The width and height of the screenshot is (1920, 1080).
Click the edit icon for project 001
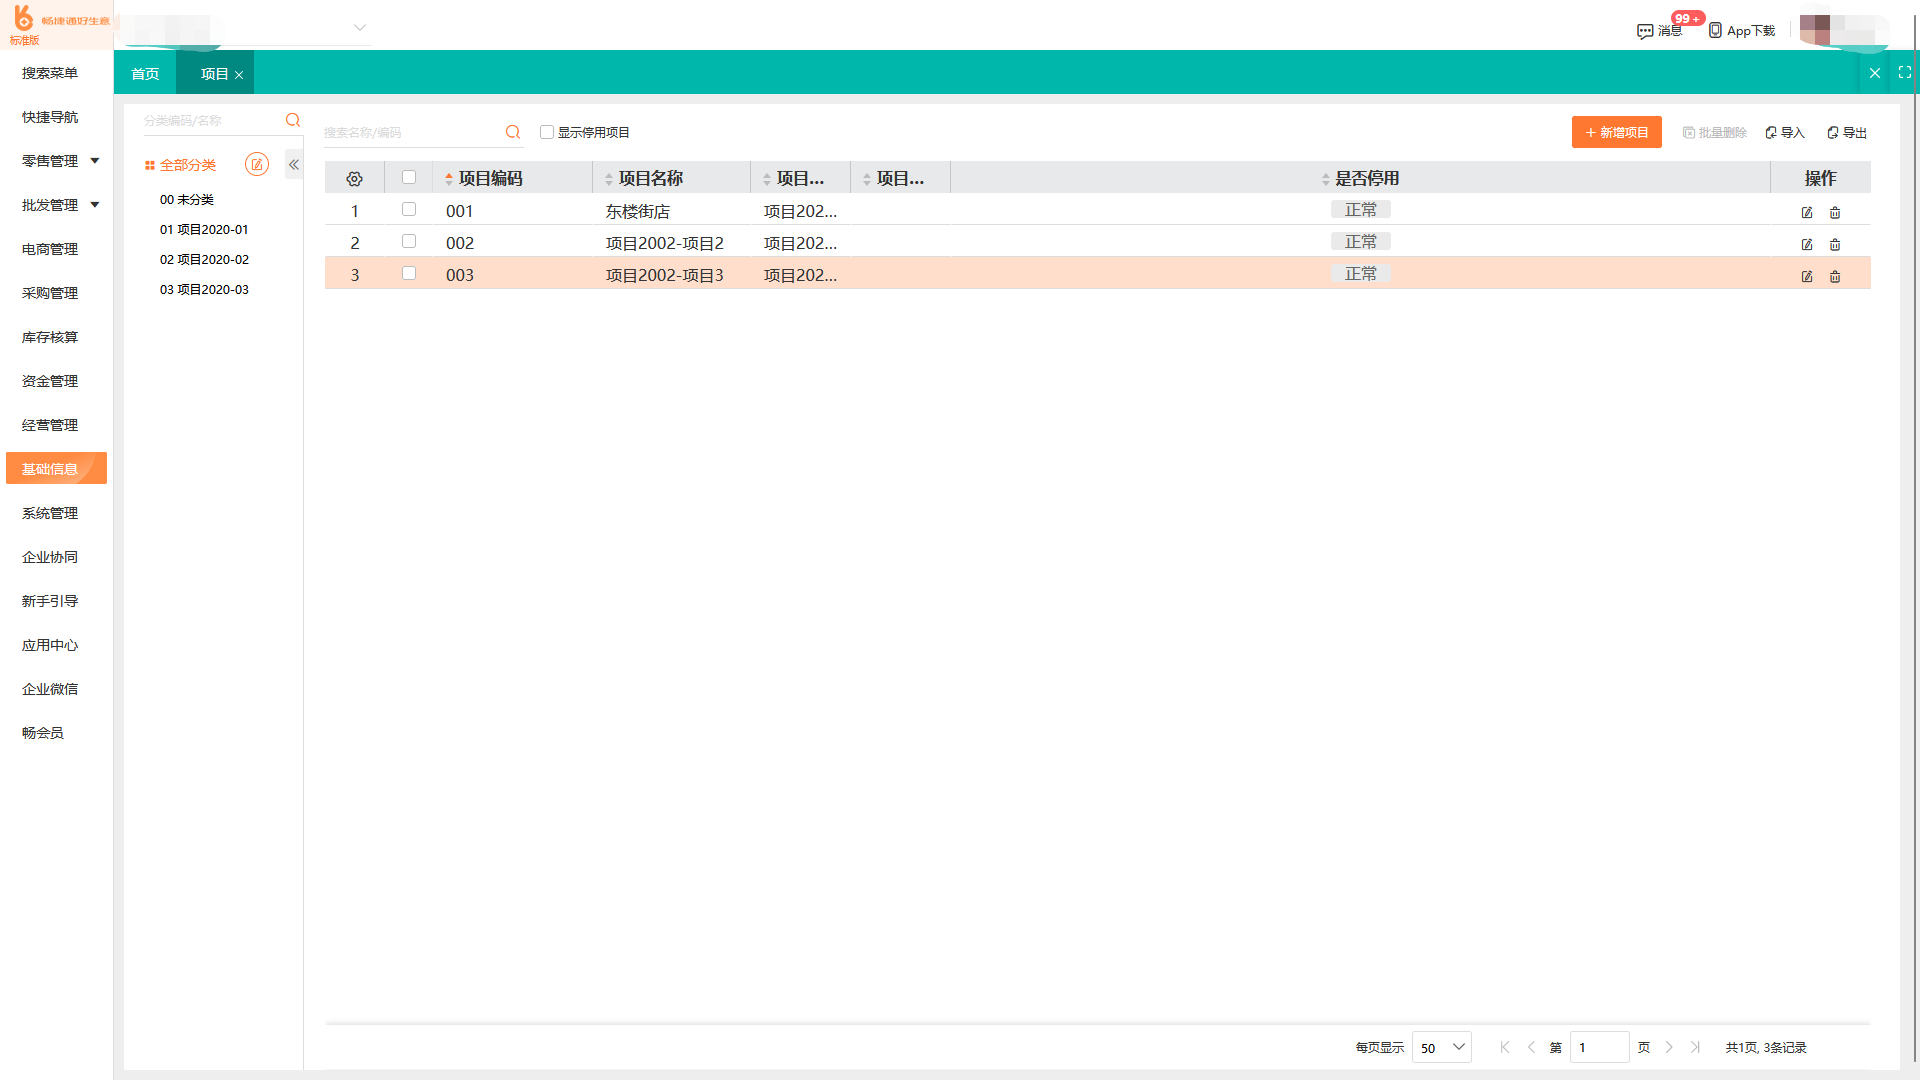1807,211
